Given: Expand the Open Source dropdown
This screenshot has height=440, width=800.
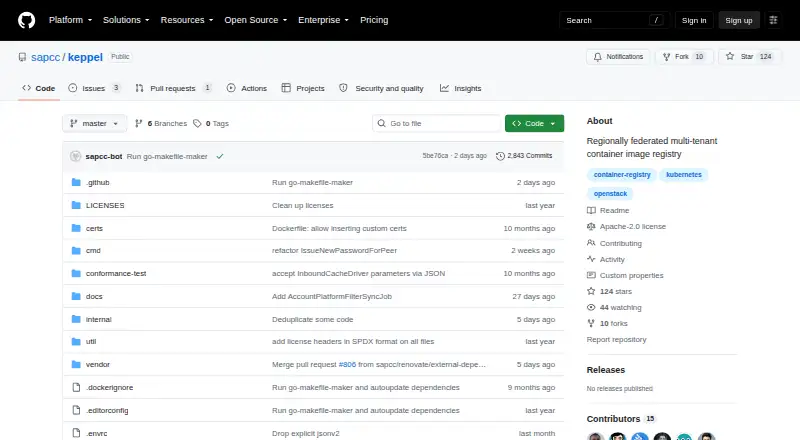Looking at the screenshot, I should pos(256,20).
